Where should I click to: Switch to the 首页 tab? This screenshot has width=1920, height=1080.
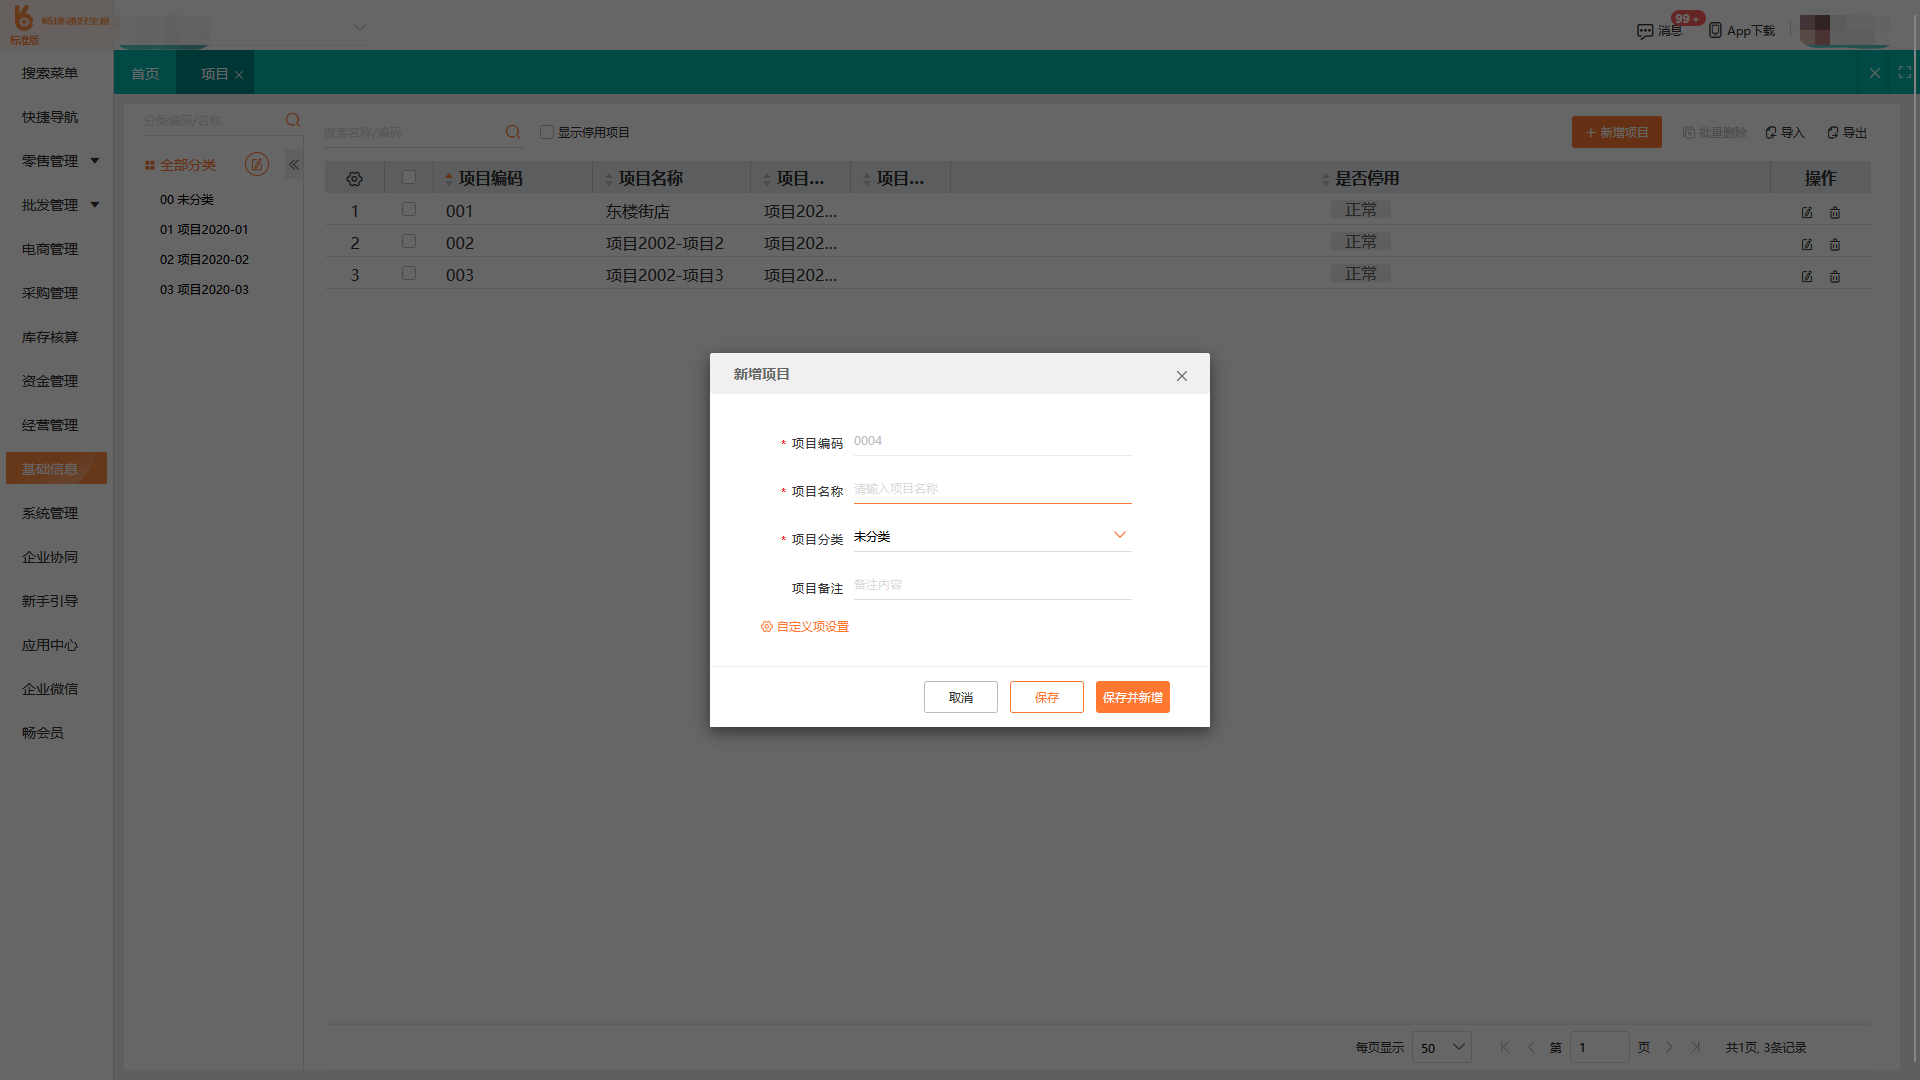(x=145, y=73)
